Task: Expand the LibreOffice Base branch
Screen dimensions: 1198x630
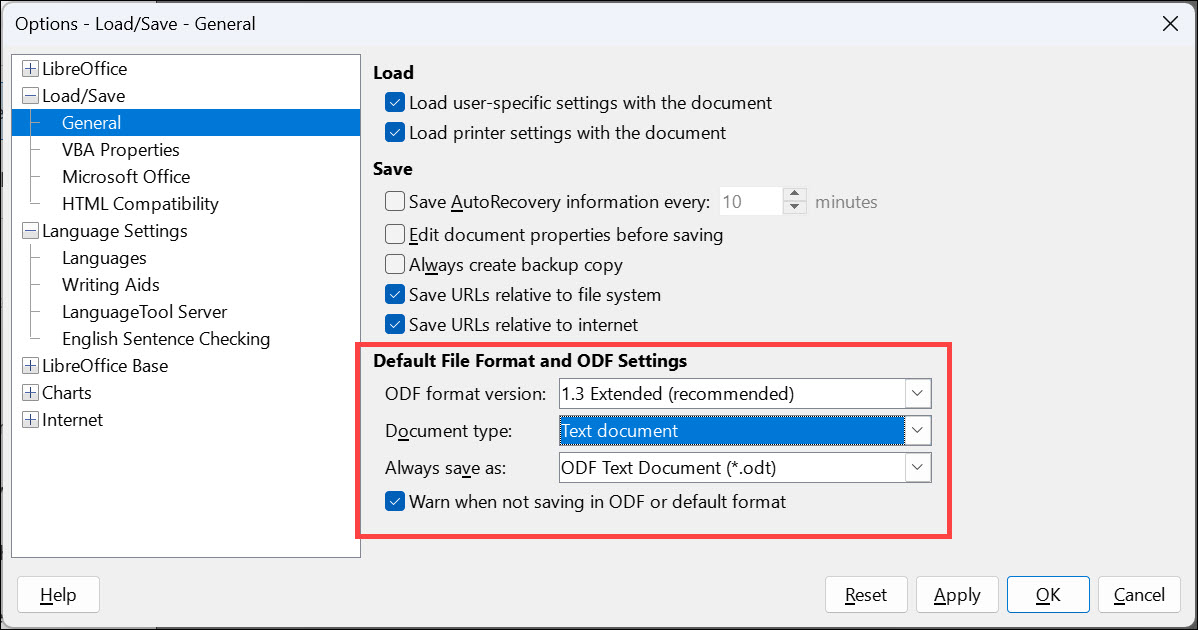Action: tap(29, 365)
